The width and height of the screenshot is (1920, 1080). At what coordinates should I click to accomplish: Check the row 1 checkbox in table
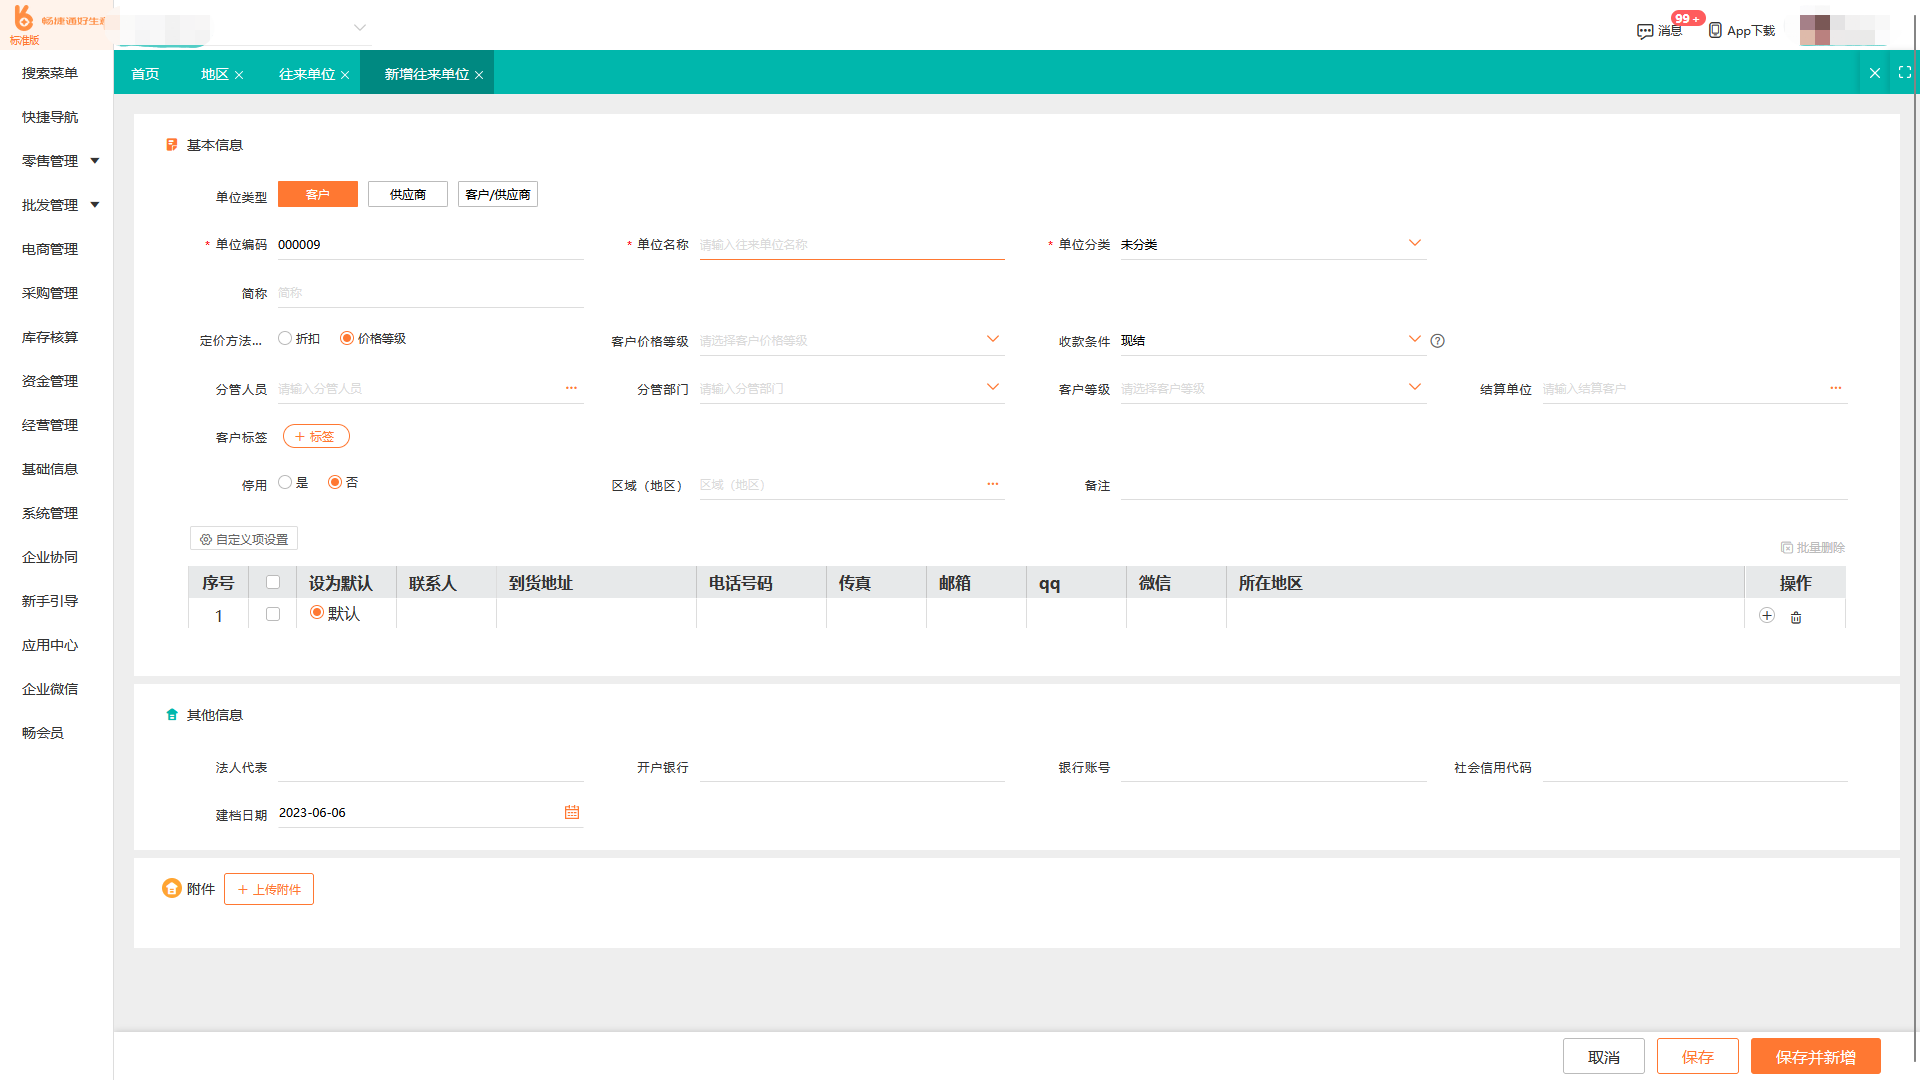click(x=273, y=615)
